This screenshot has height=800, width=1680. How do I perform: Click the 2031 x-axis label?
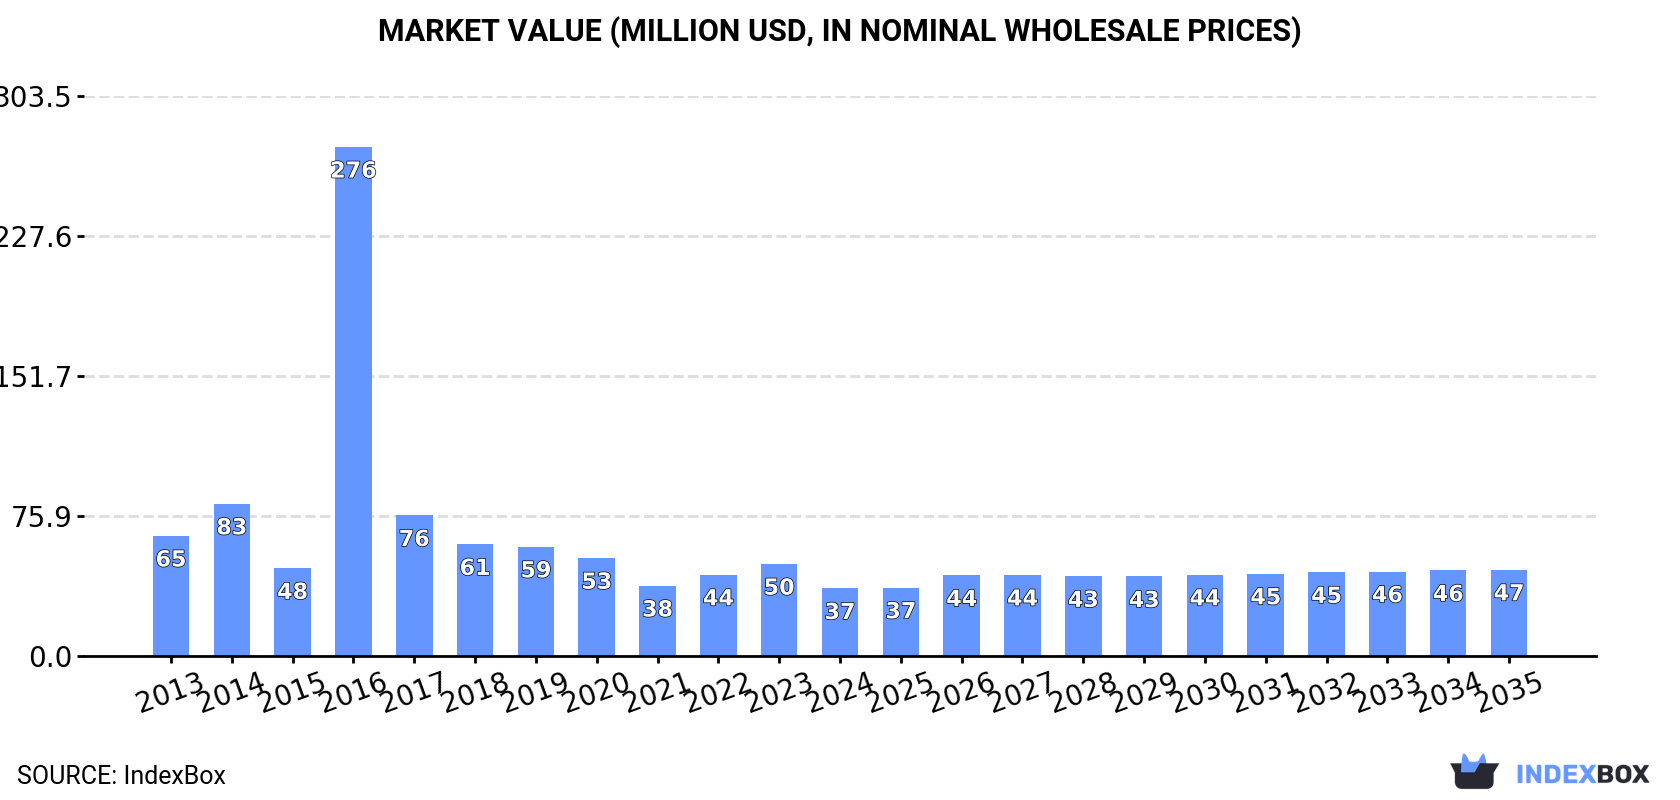(1265, 692)
